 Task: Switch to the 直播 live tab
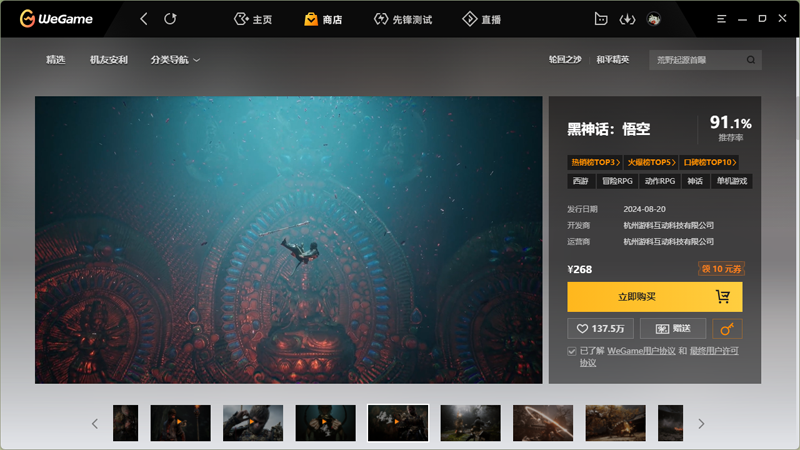coord(481,19)
